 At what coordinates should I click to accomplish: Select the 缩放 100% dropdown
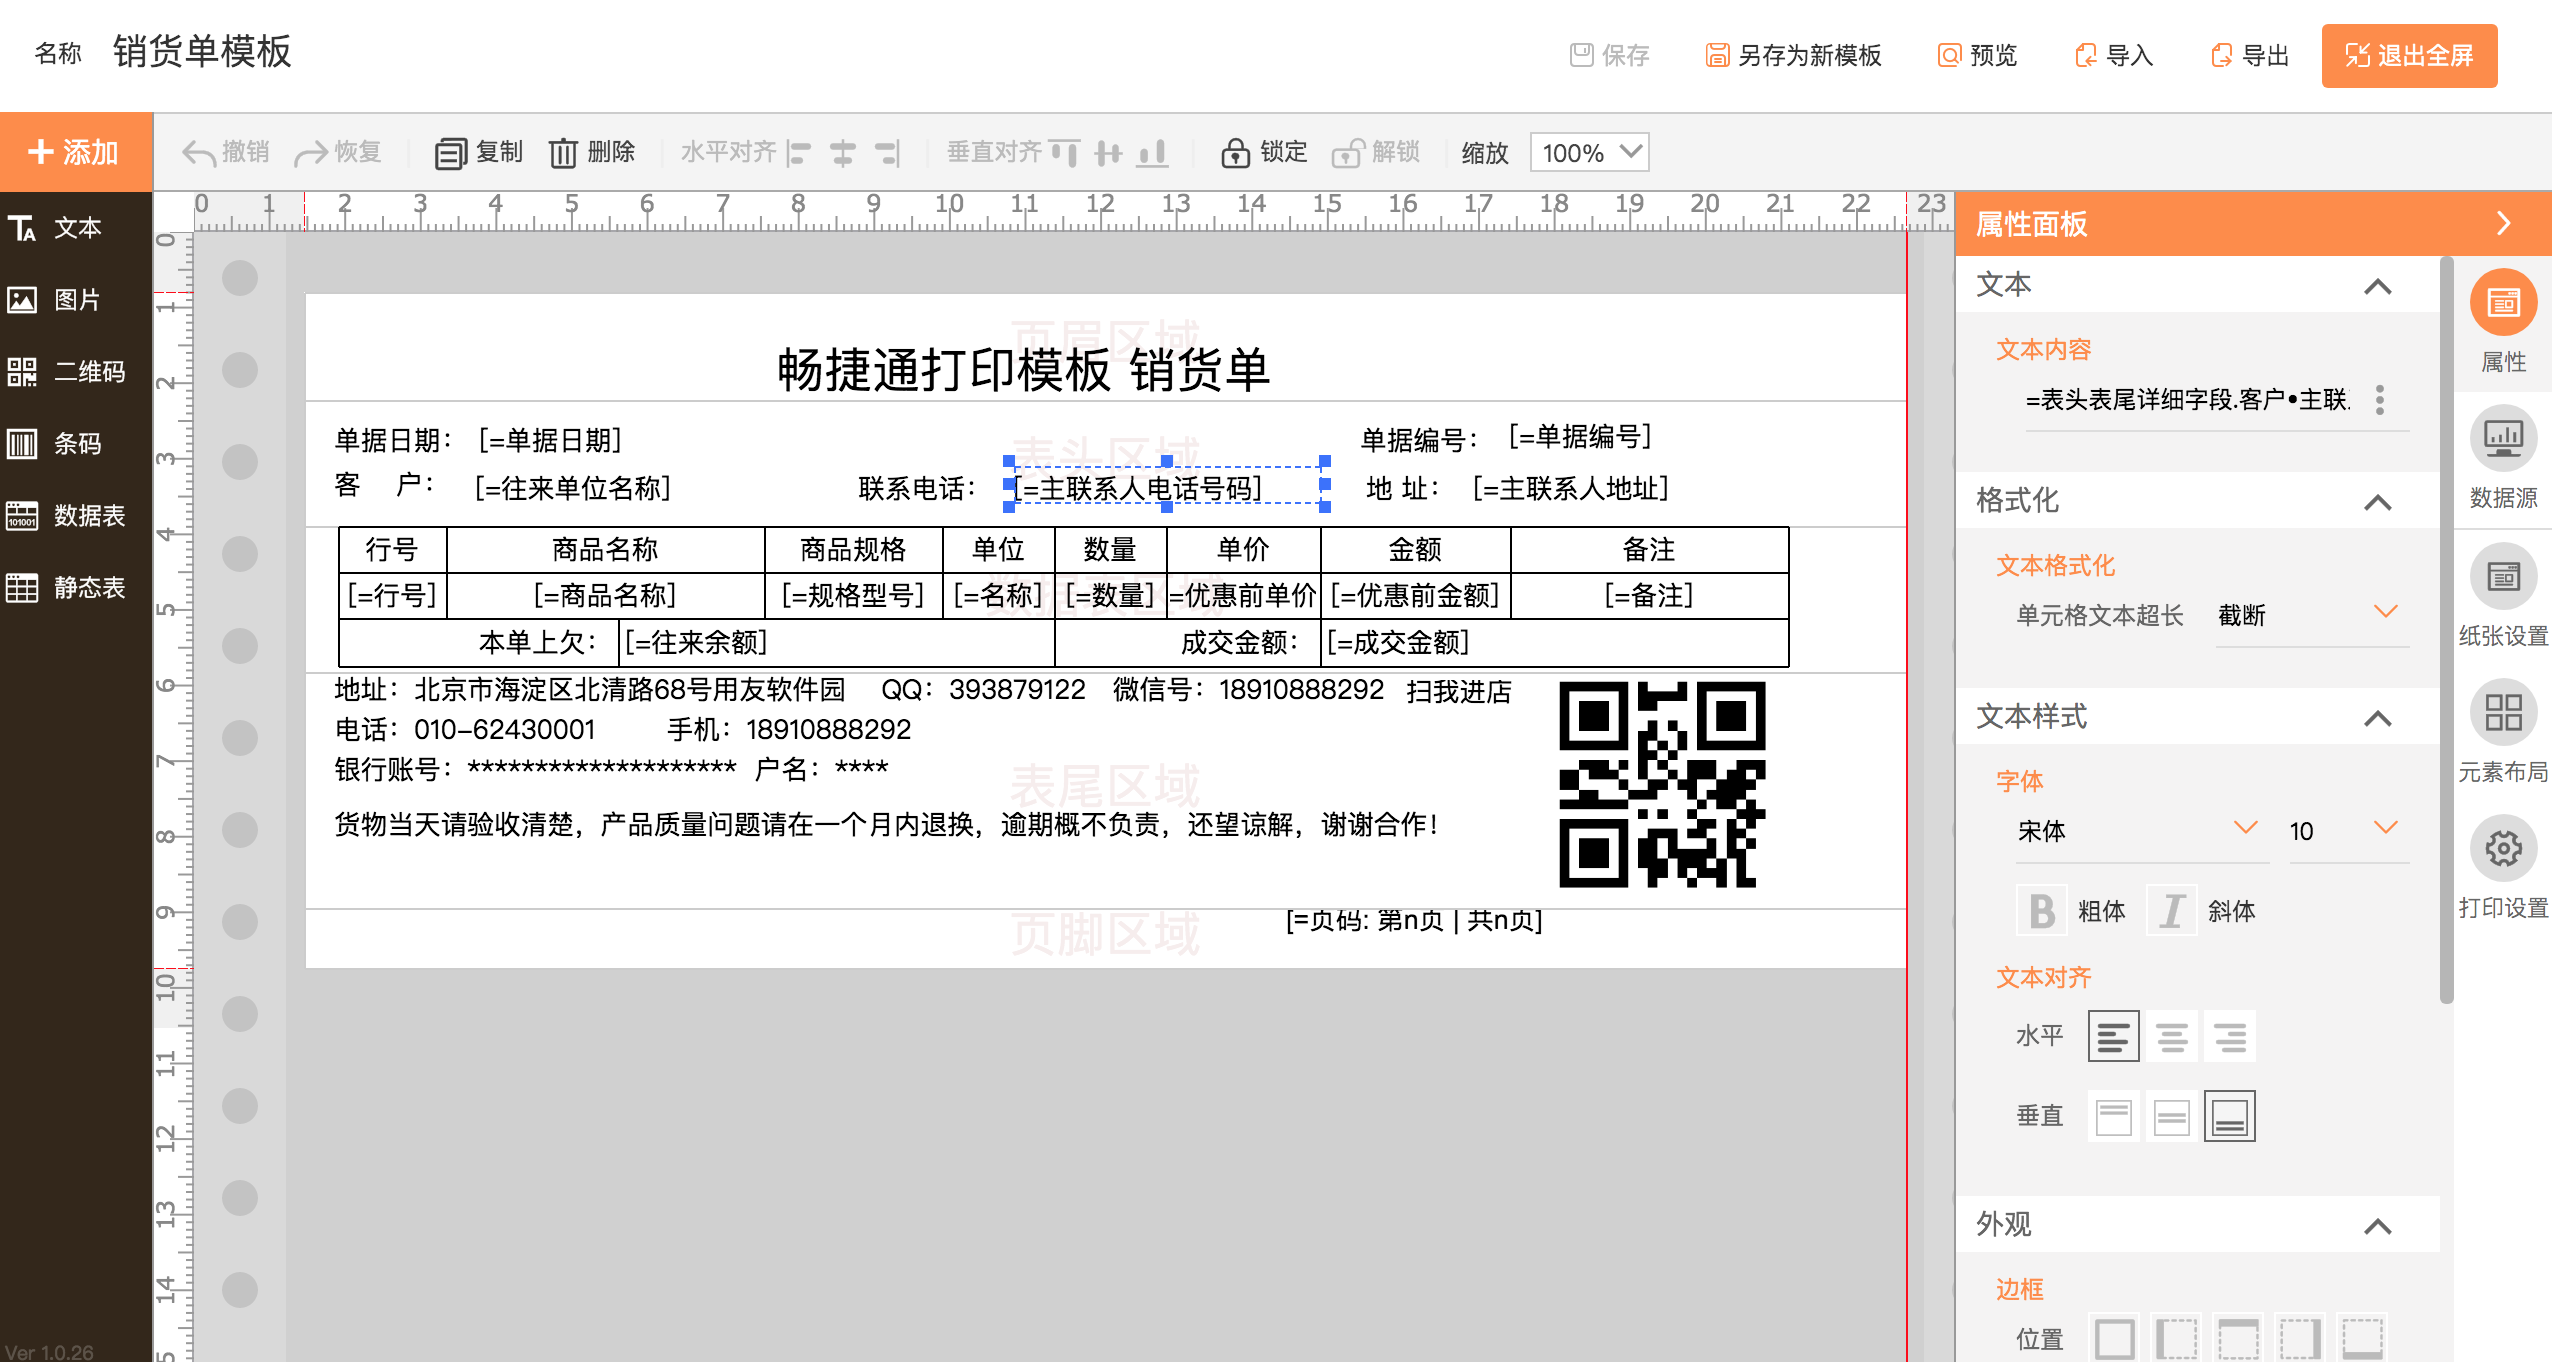[x=1588, y=152]
